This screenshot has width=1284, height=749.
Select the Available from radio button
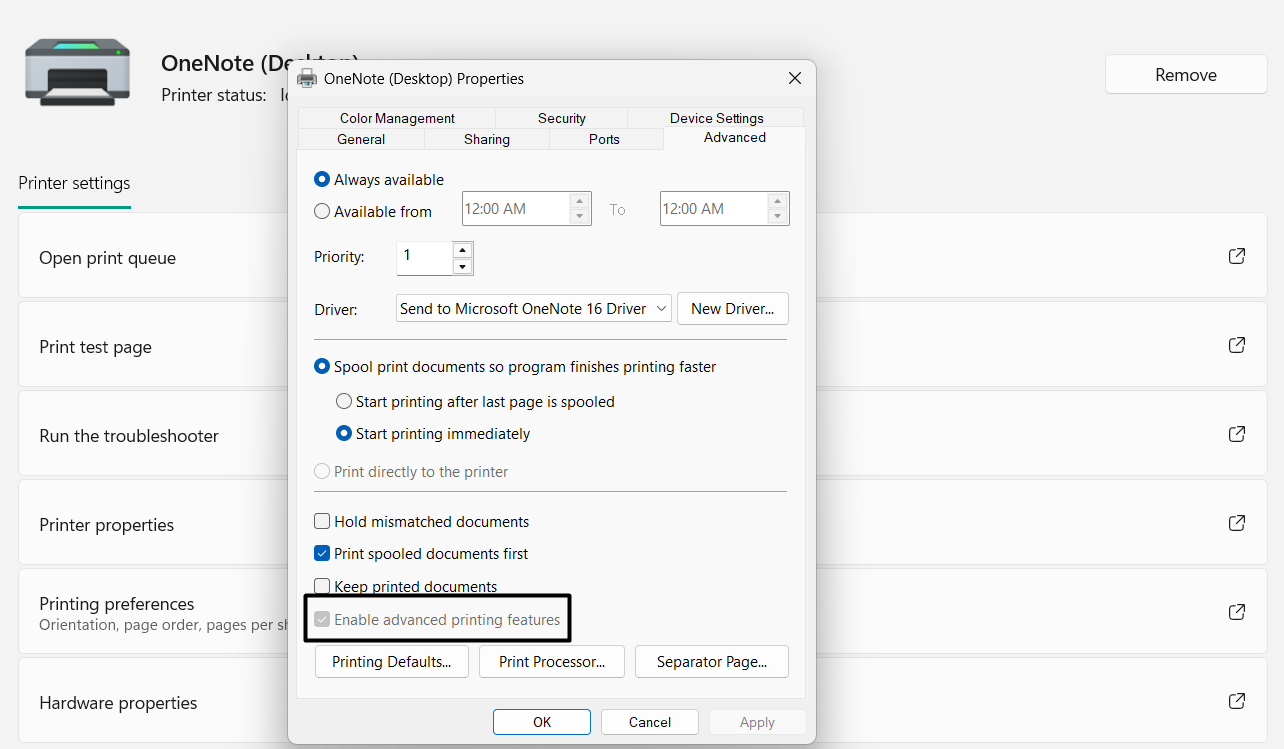tap(321, 211)
